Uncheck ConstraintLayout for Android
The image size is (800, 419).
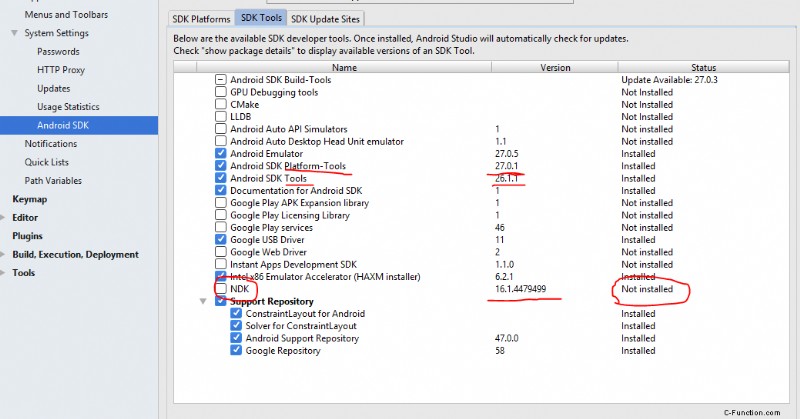click(x=236, y=314)
